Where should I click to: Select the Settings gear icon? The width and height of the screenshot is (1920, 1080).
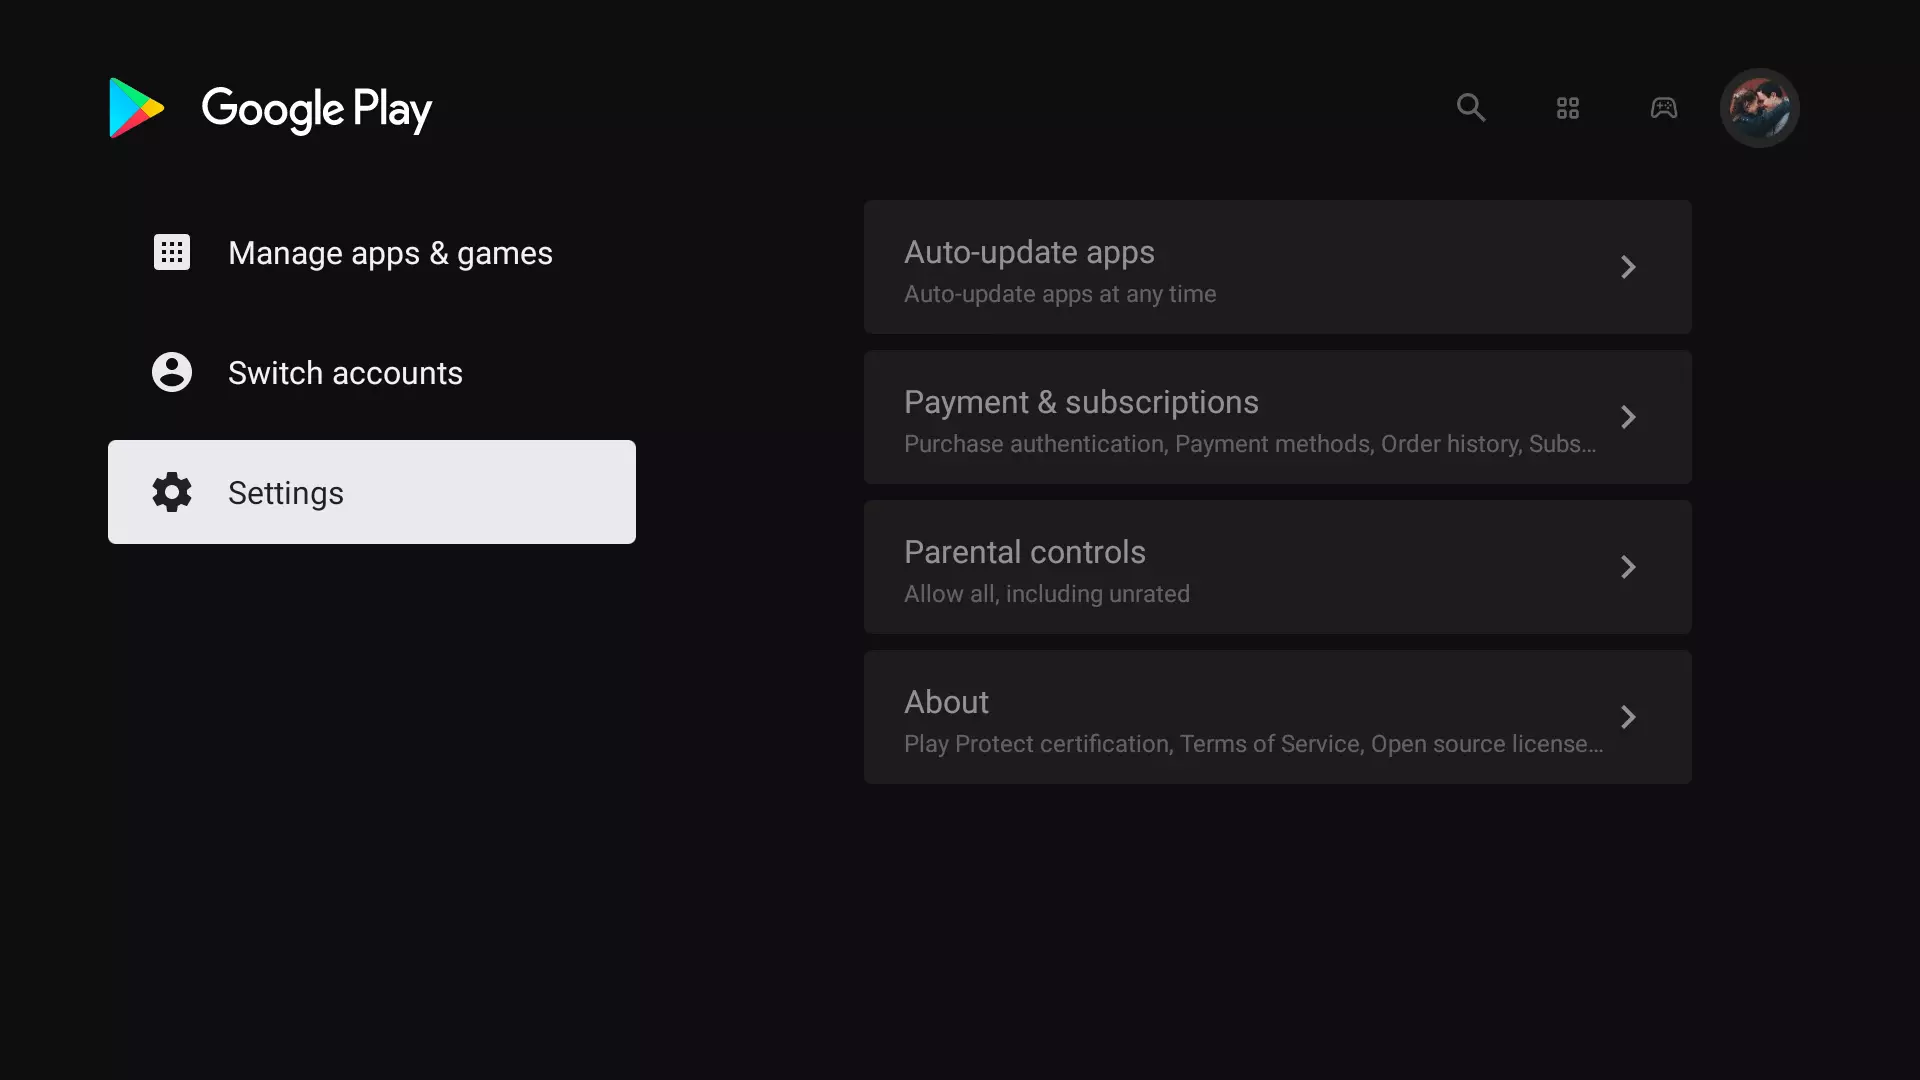point(171,492)
